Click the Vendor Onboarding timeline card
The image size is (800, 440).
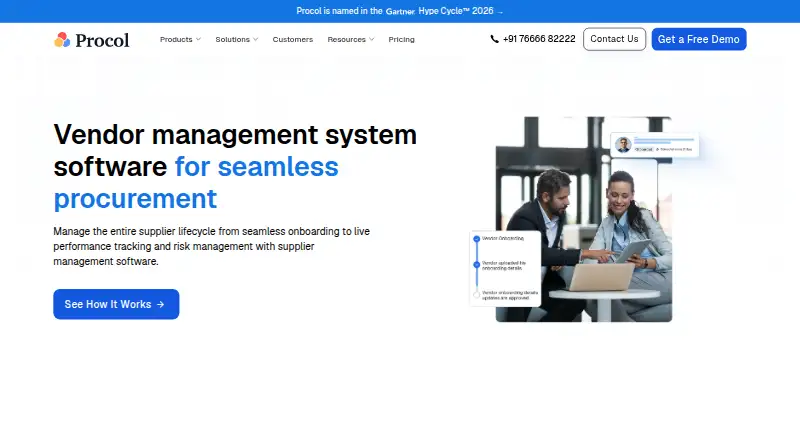click(x=505, y=268)
